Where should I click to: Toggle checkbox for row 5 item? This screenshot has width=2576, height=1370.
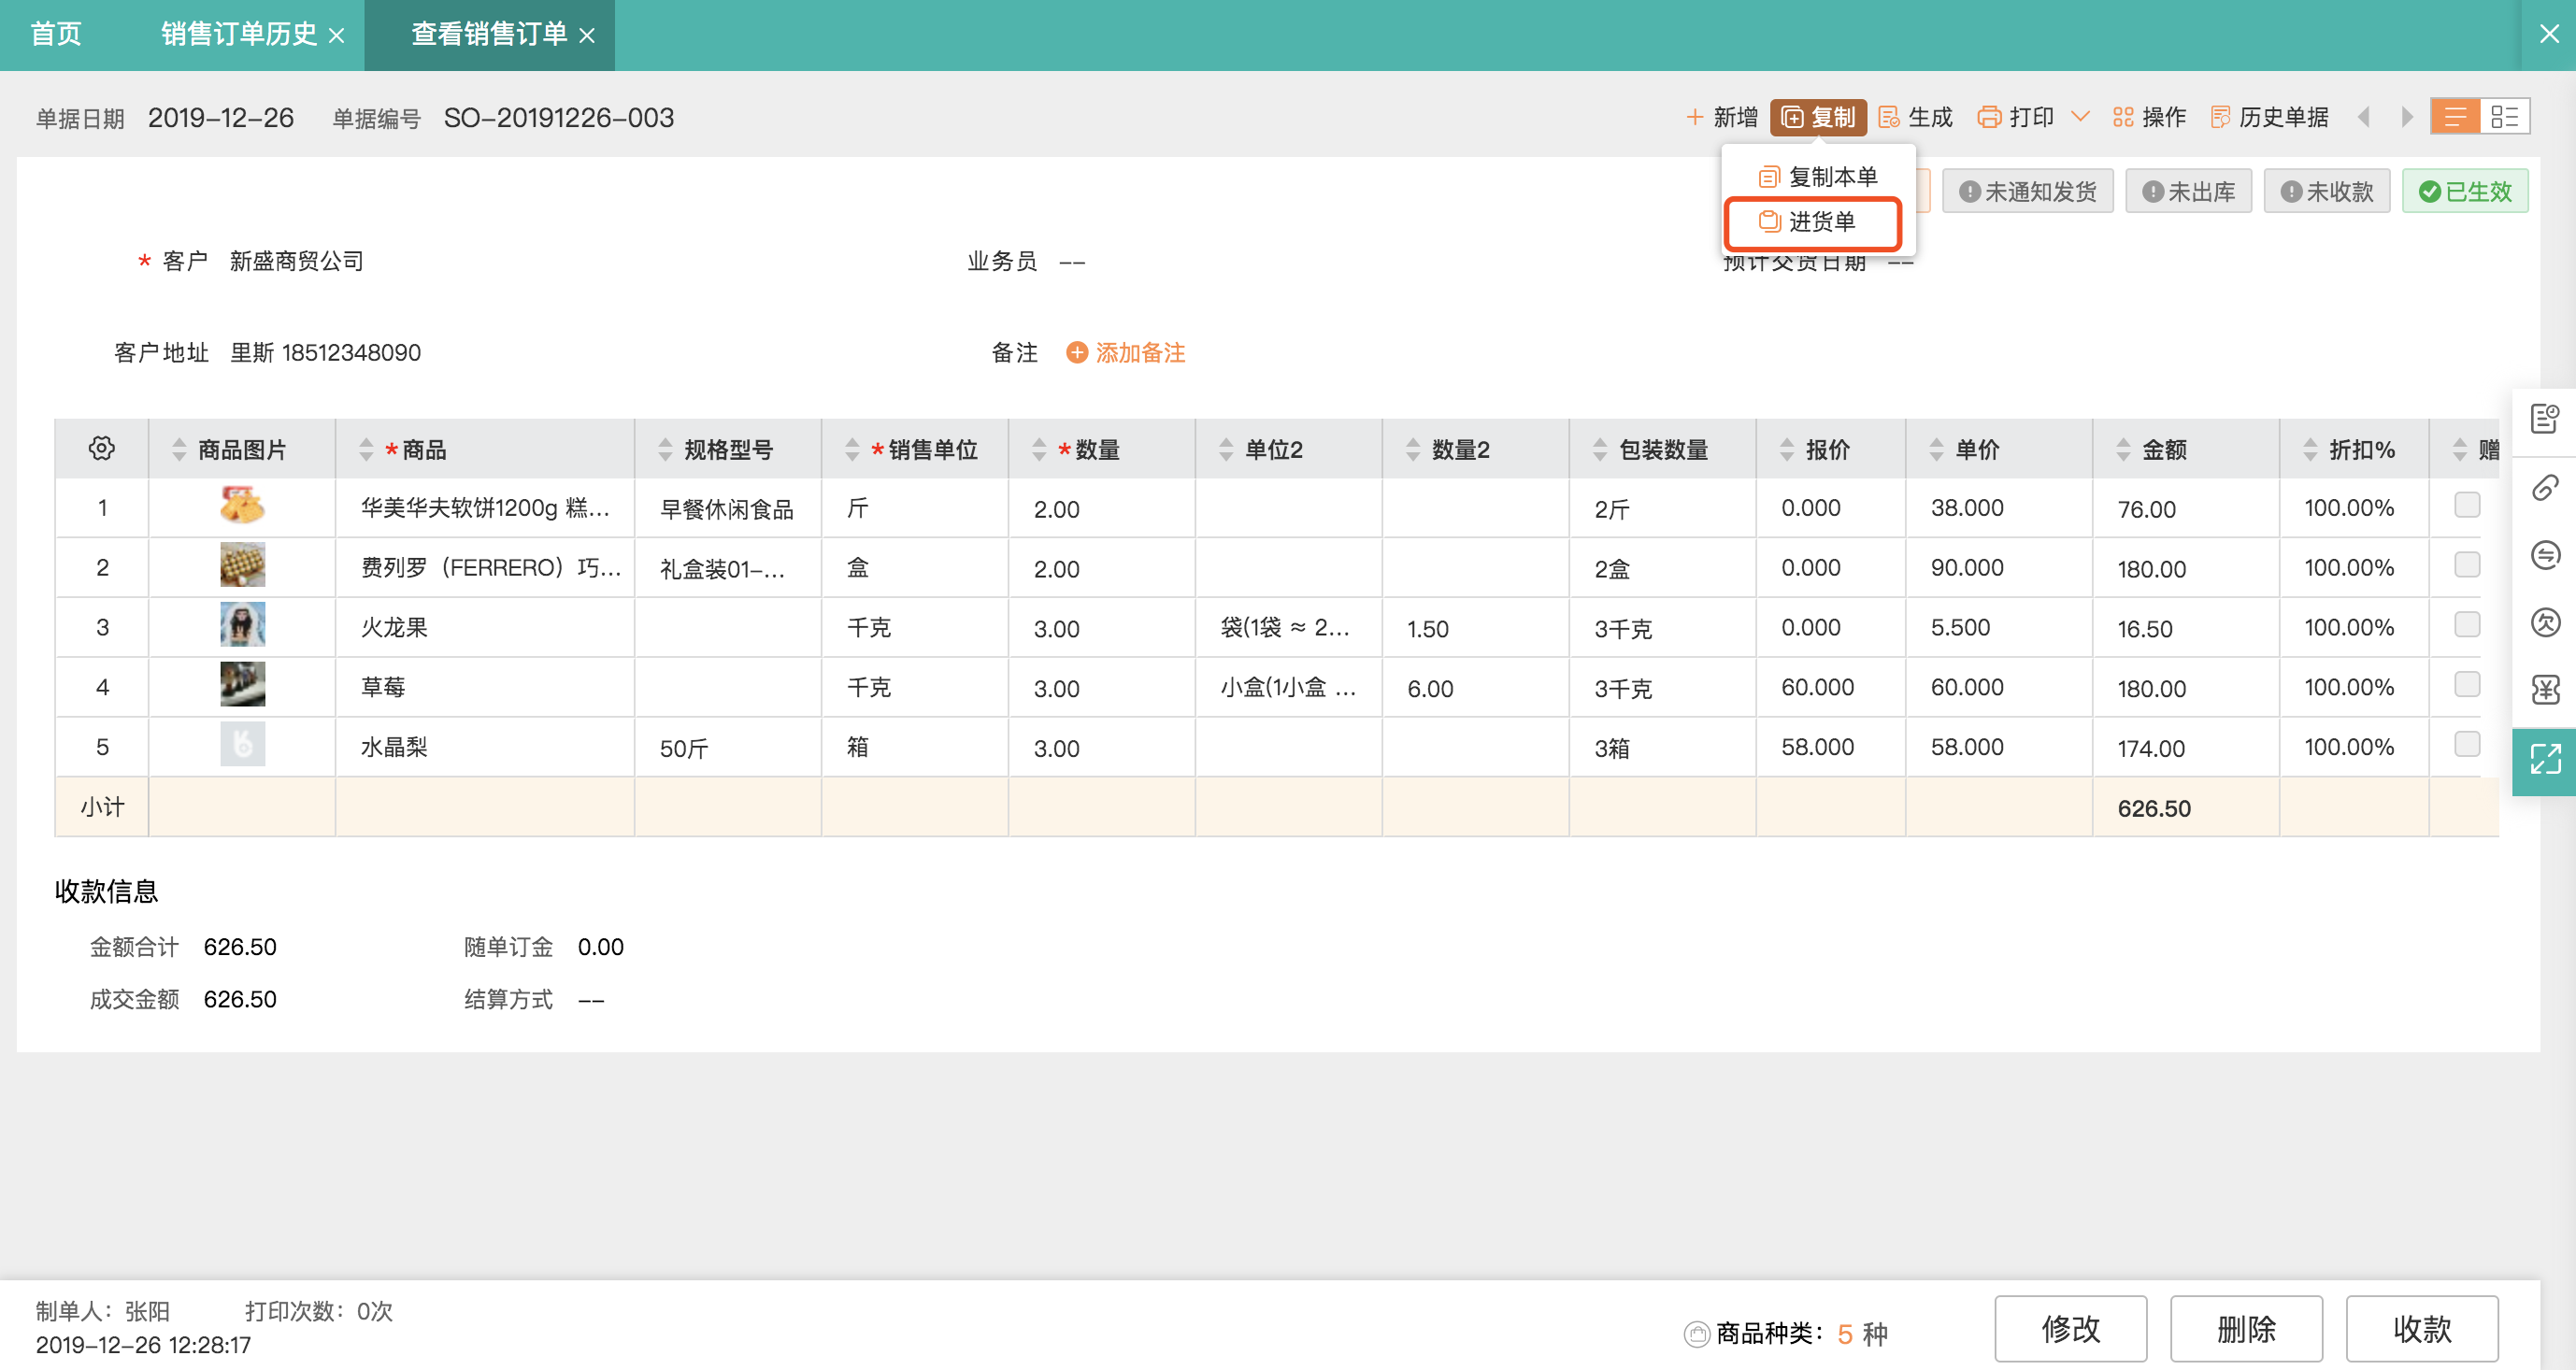2466,747
